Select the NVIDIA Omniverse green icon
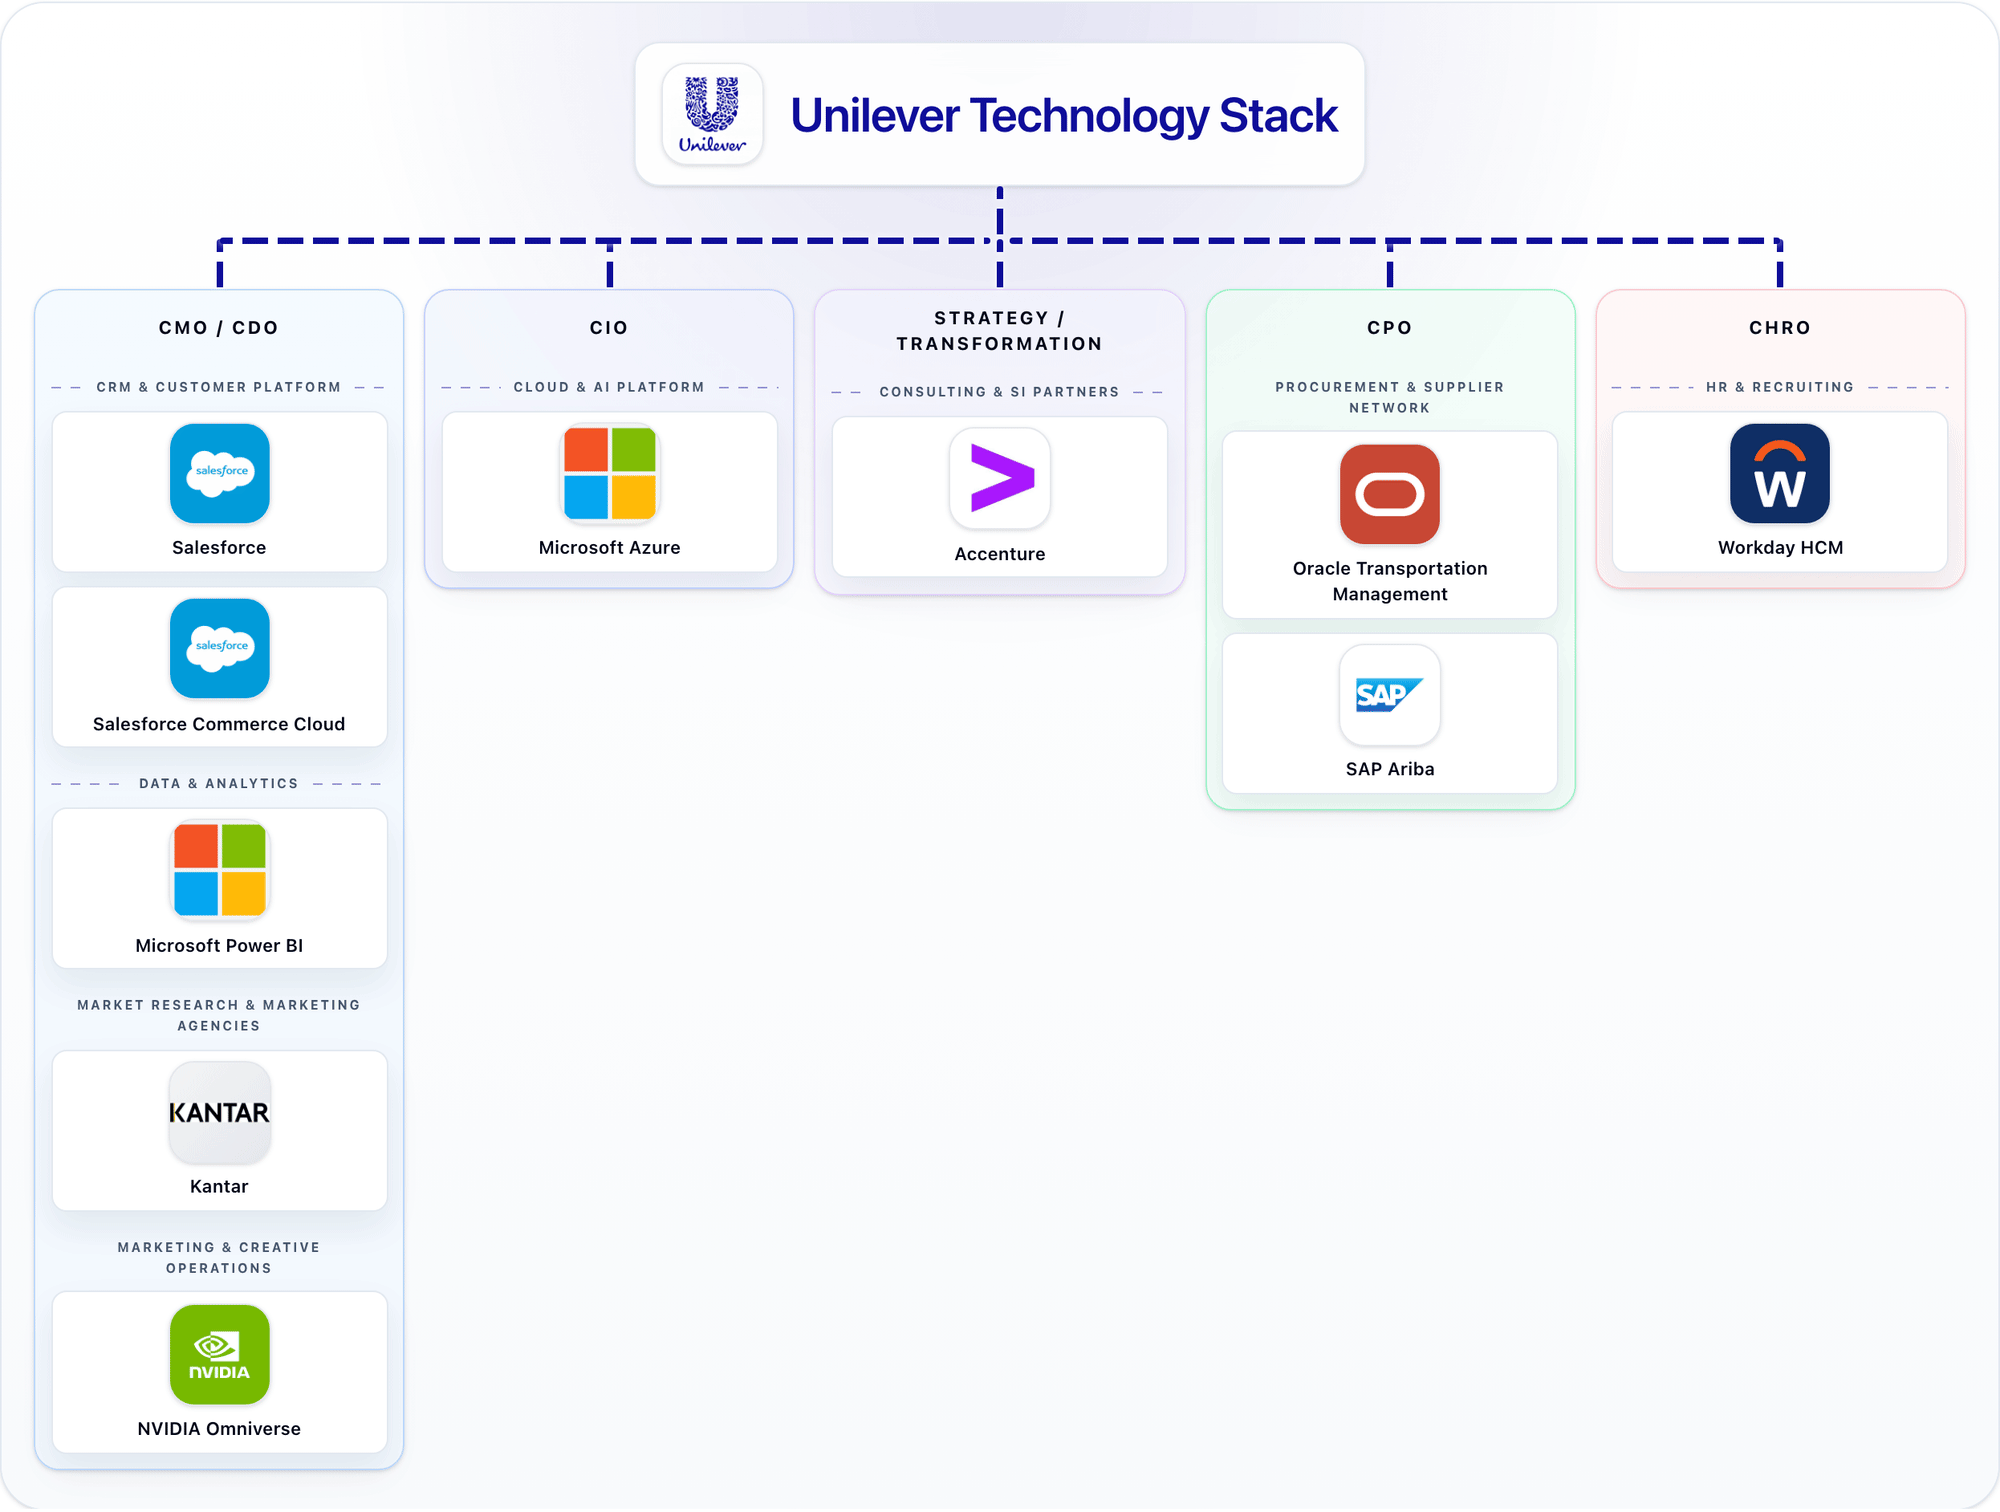The height and width of the screenshot is (1512, 2000). pos(220,1355)
